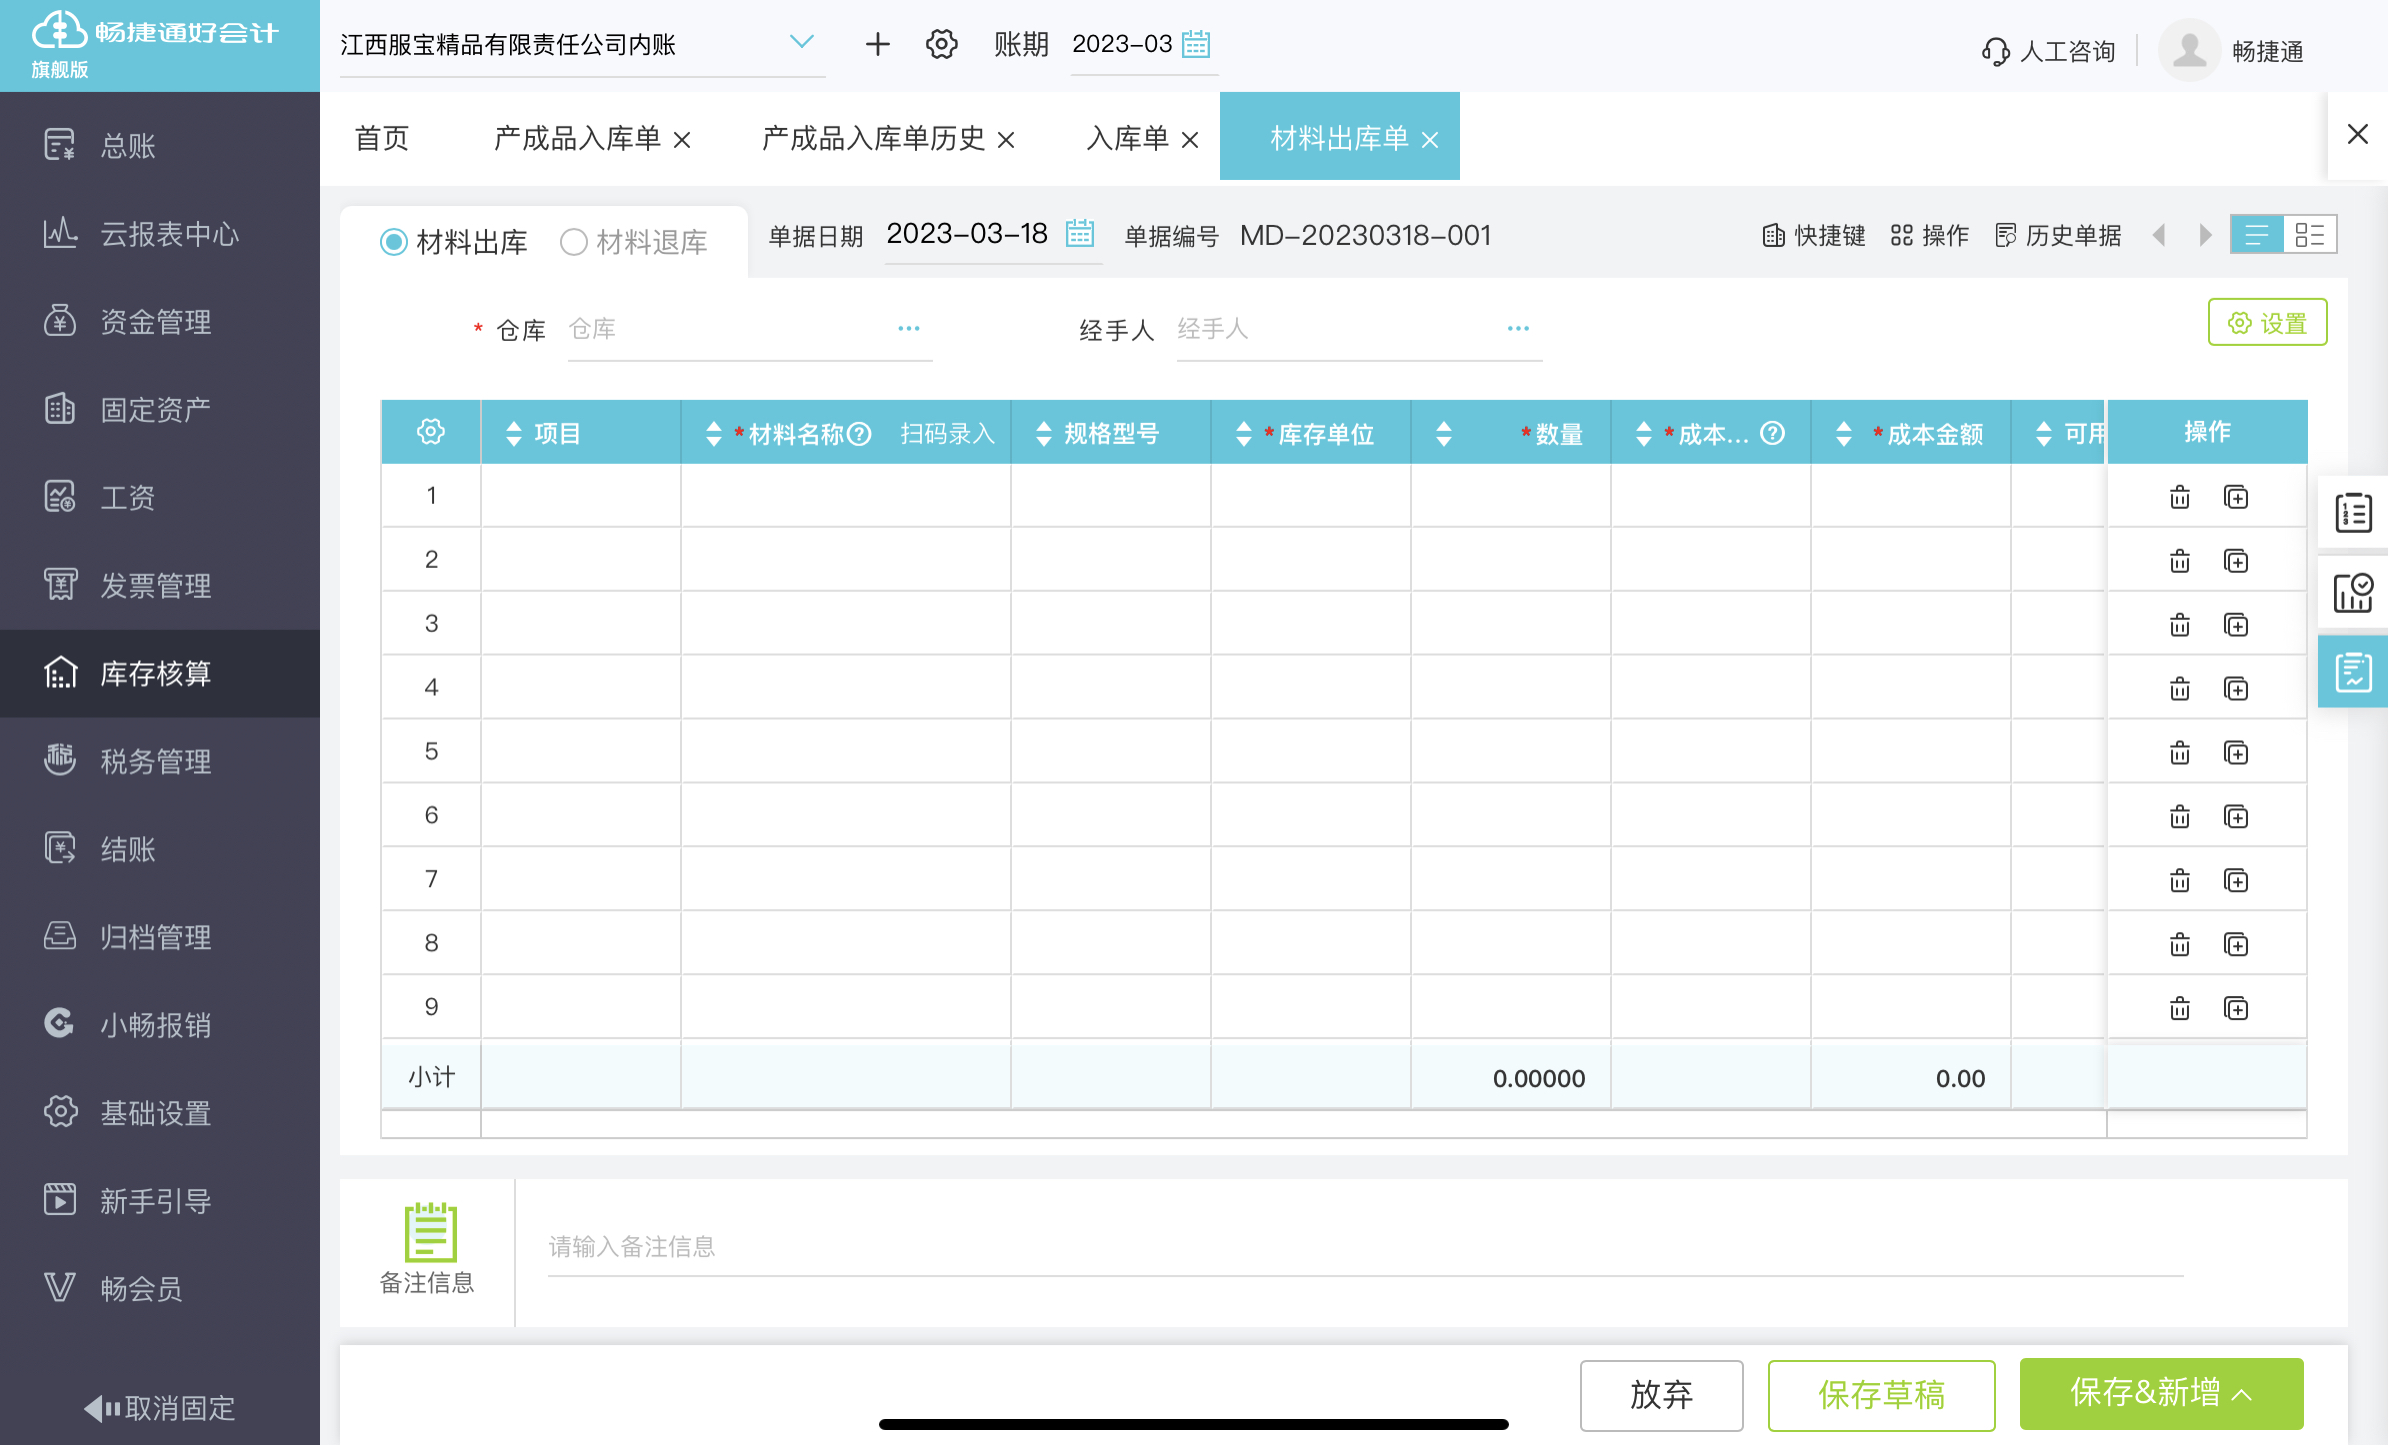2388x1445 pixels.
Task: Switch to the 入库单 tab
Action: click(1126, 140)
